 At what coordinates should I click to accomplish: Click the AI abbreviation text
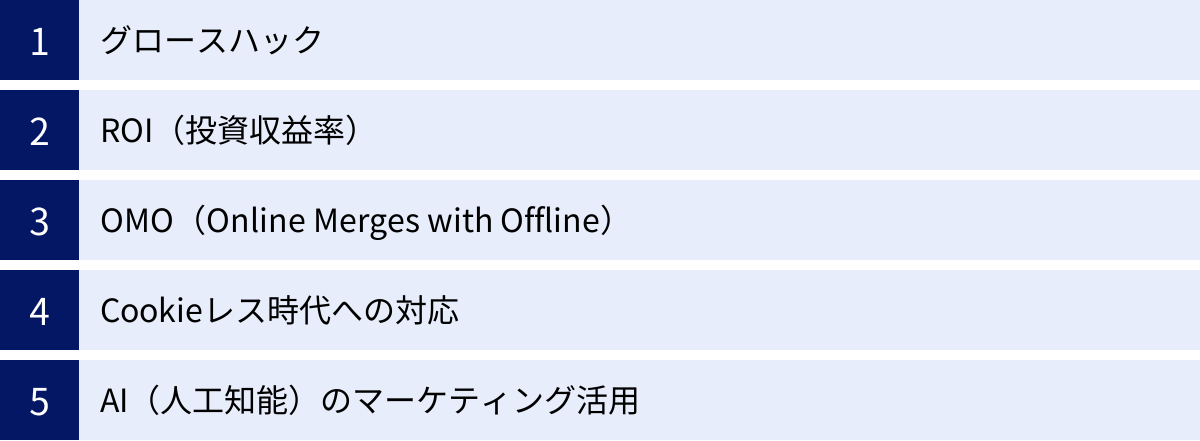pyautogui.click(x=115, y=400)
